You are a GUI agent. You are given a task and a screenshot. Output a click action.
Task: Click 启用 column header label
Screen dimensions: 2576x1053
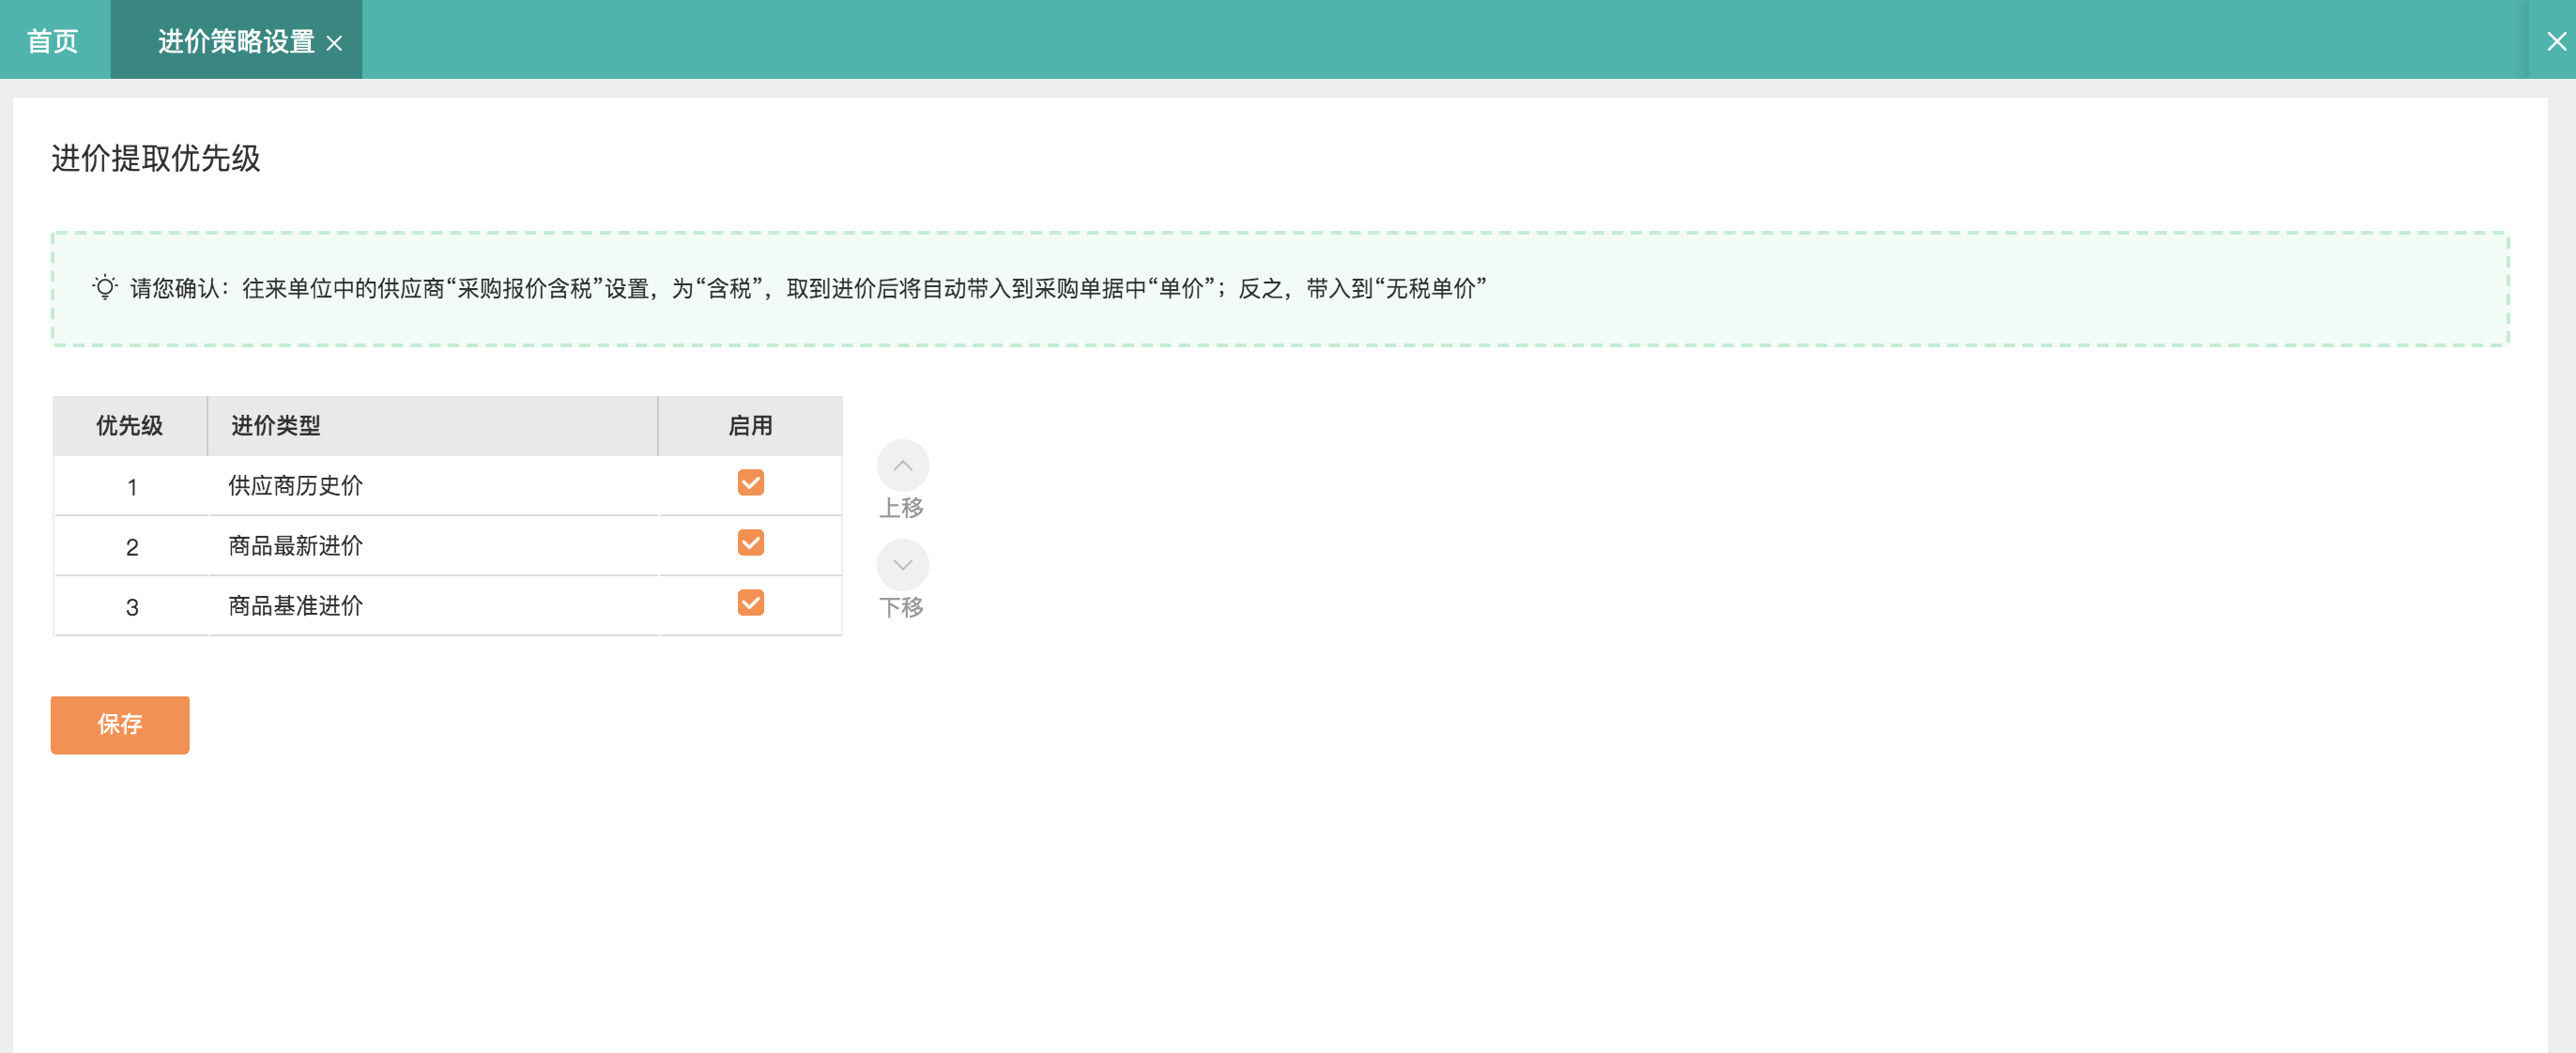(747, 425)
